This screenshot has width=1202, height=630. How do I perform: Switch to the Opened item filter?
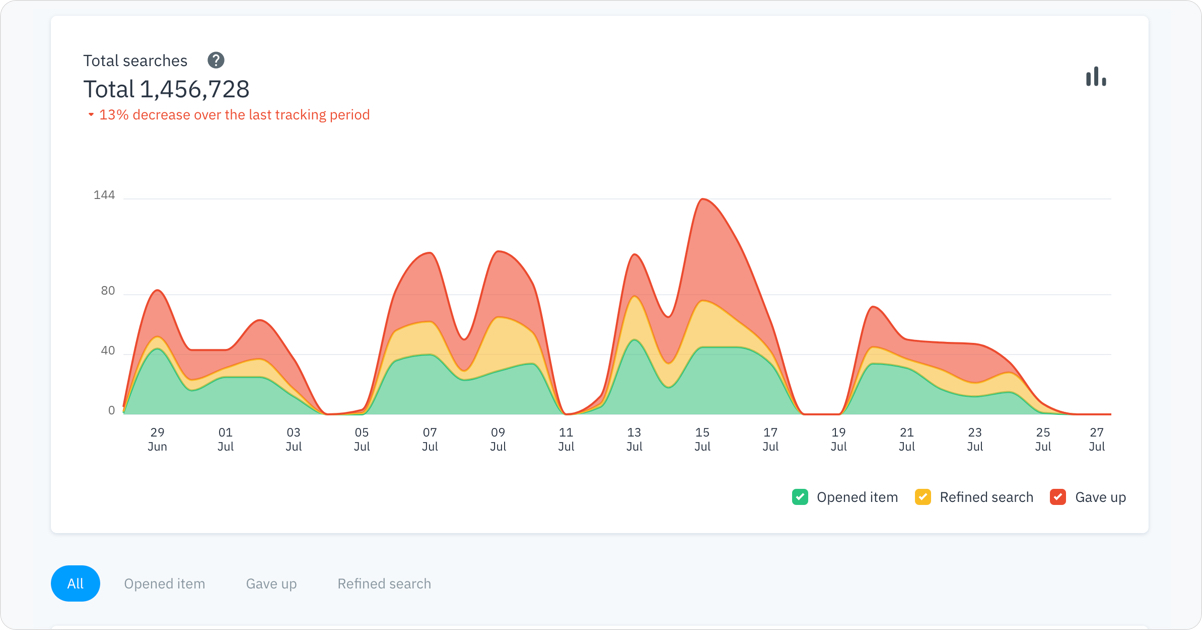(164, 583)
